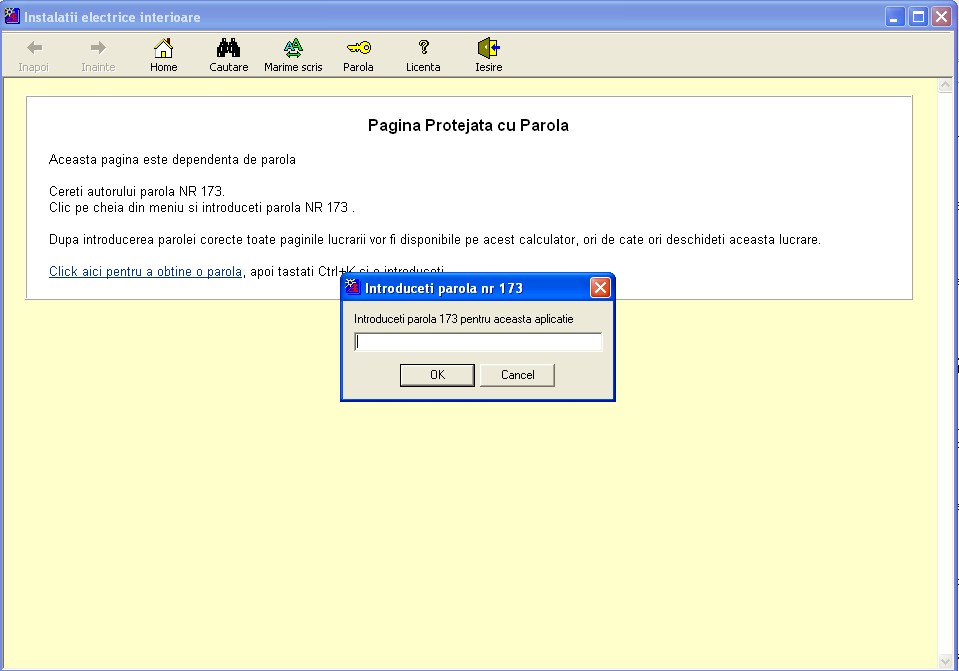The height and width of the screenshot is (671, 959).
Task: Close the 'Introduceti parola nr 173' dialog
Action: tap(600, 288)
